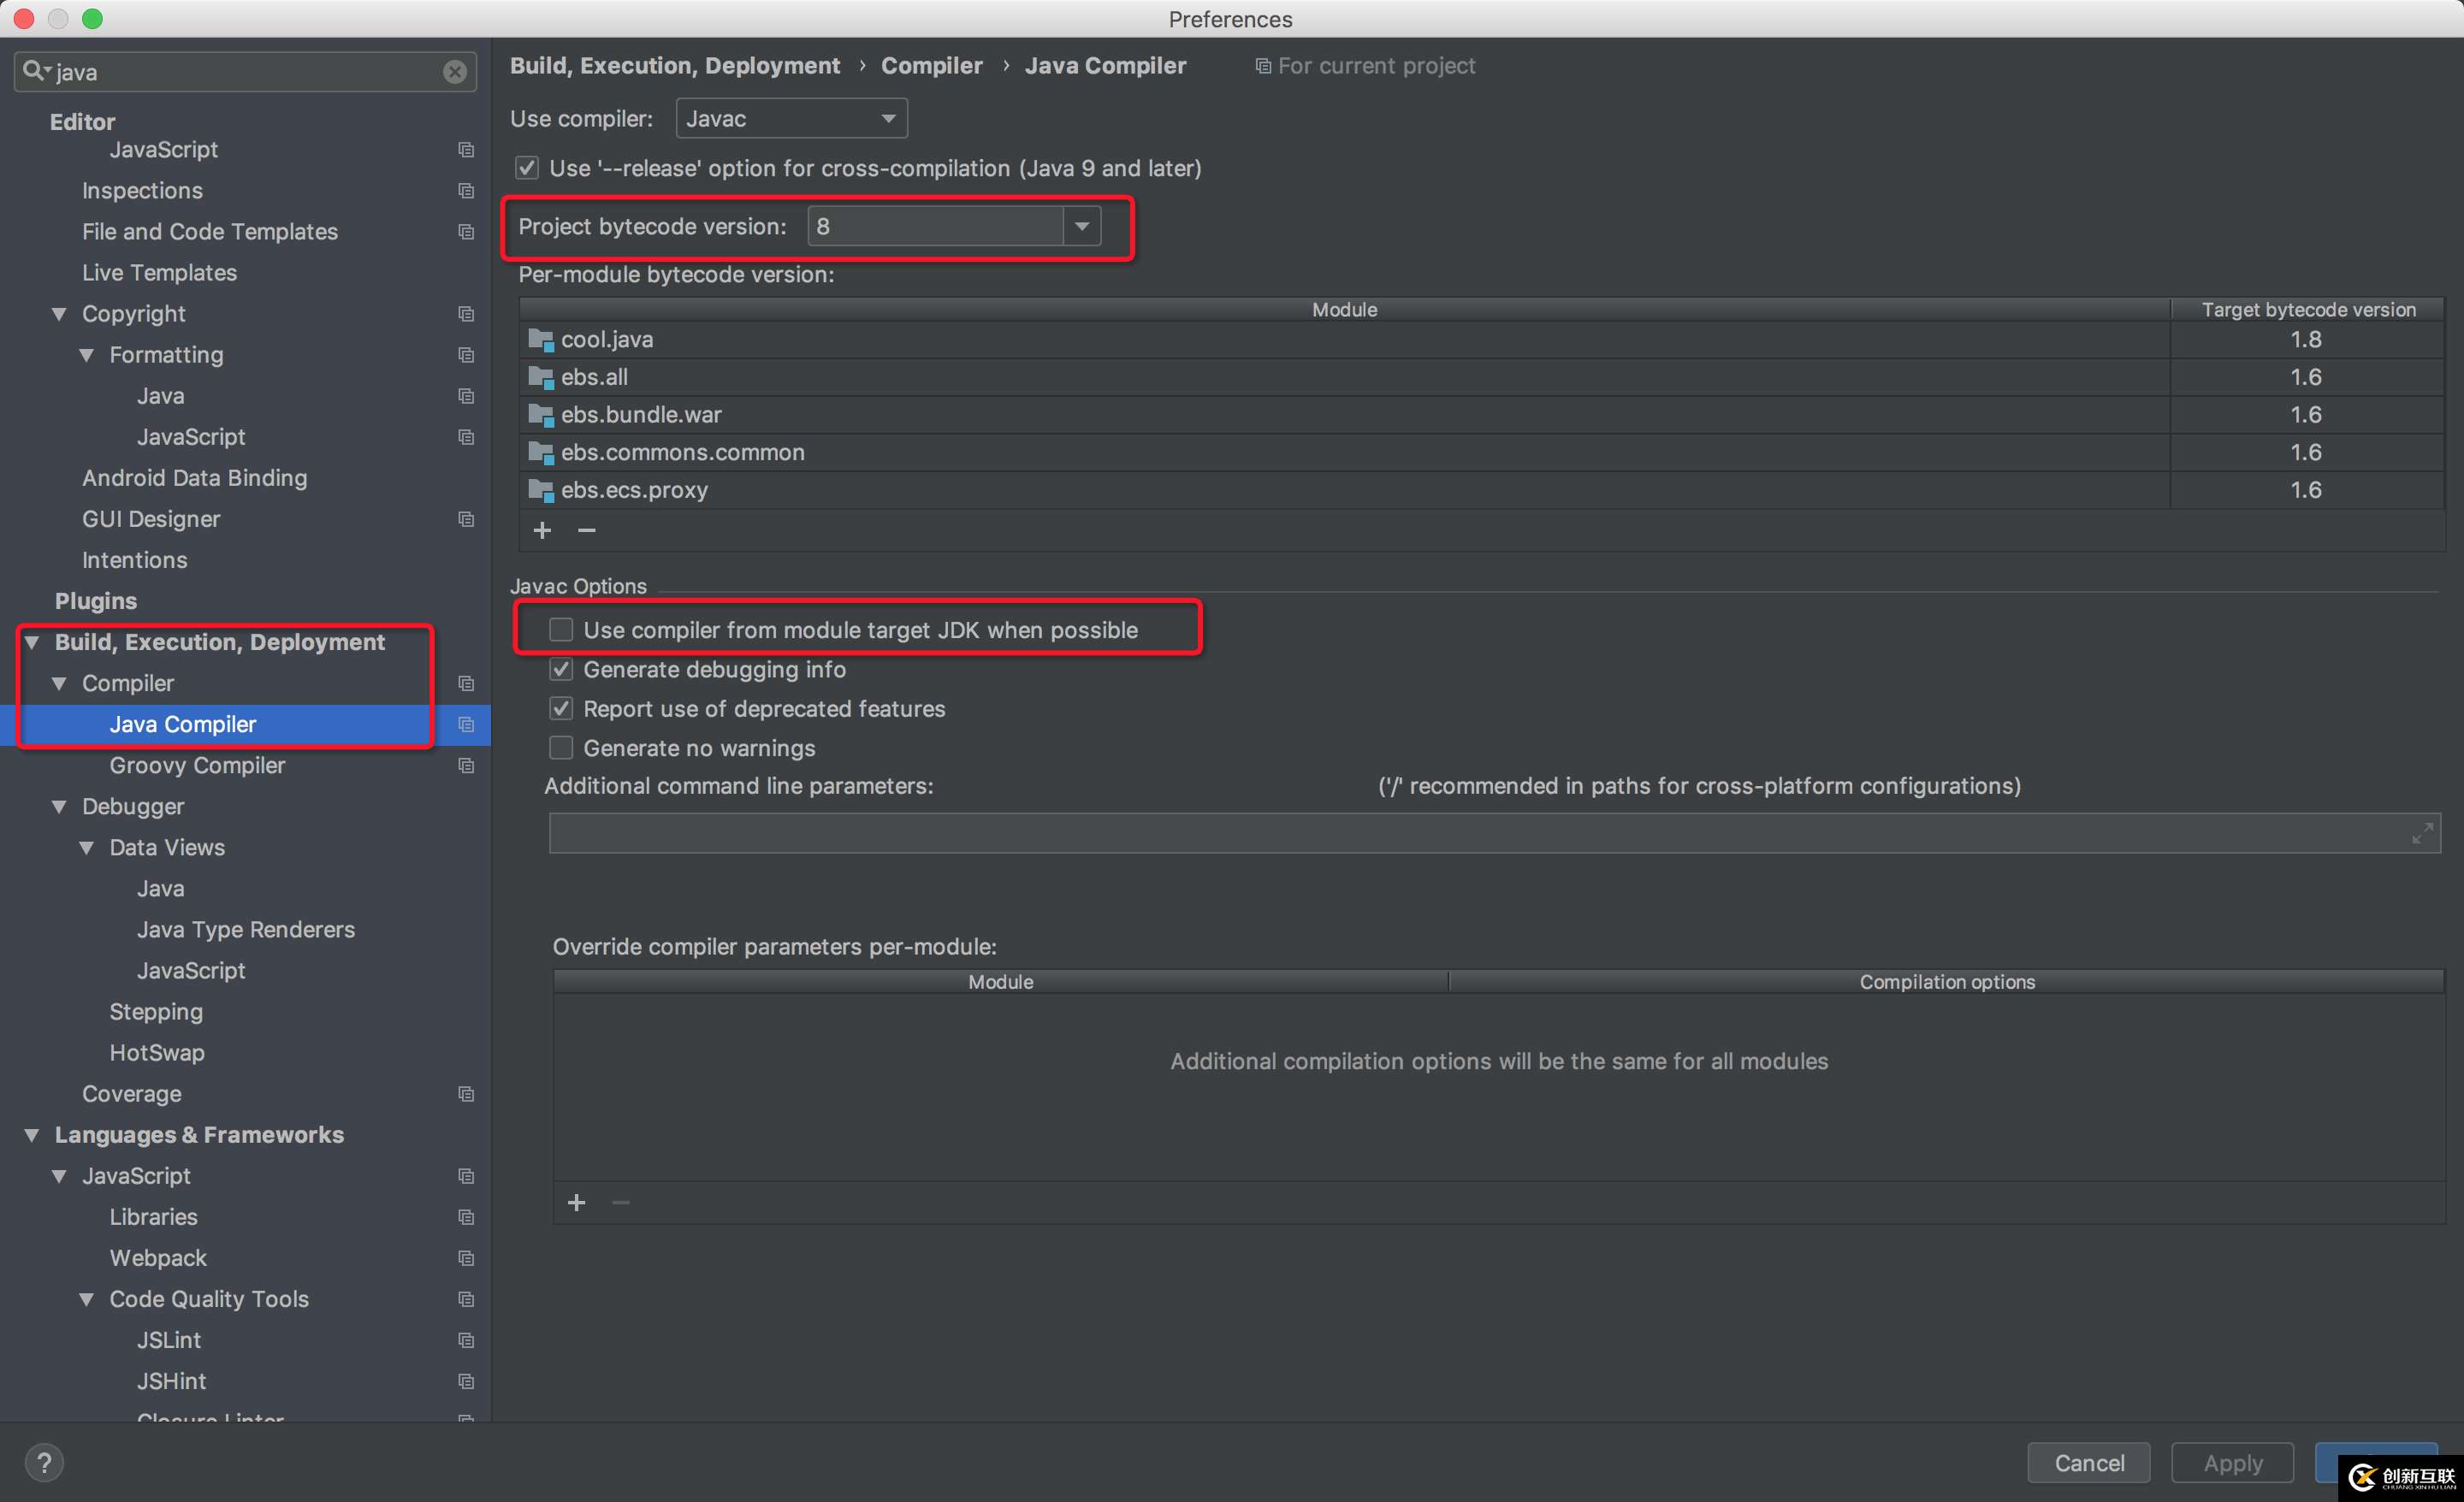Toggle 'Use compiler from module target JDK when possible'

point(558,630)
